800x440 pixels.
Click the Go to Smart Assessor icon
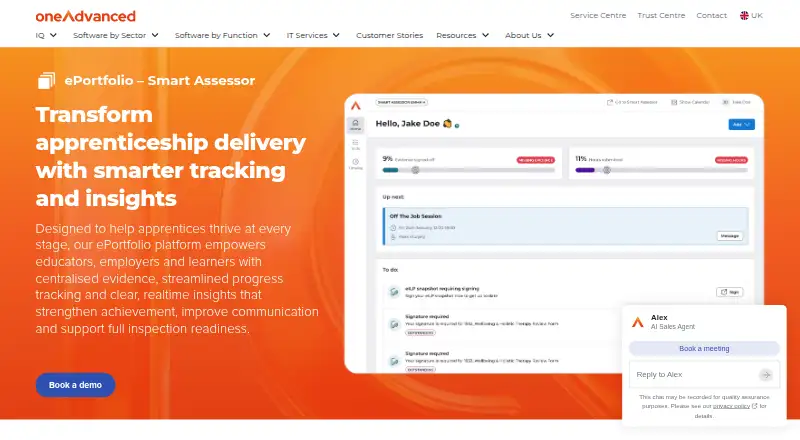[610, 102]
